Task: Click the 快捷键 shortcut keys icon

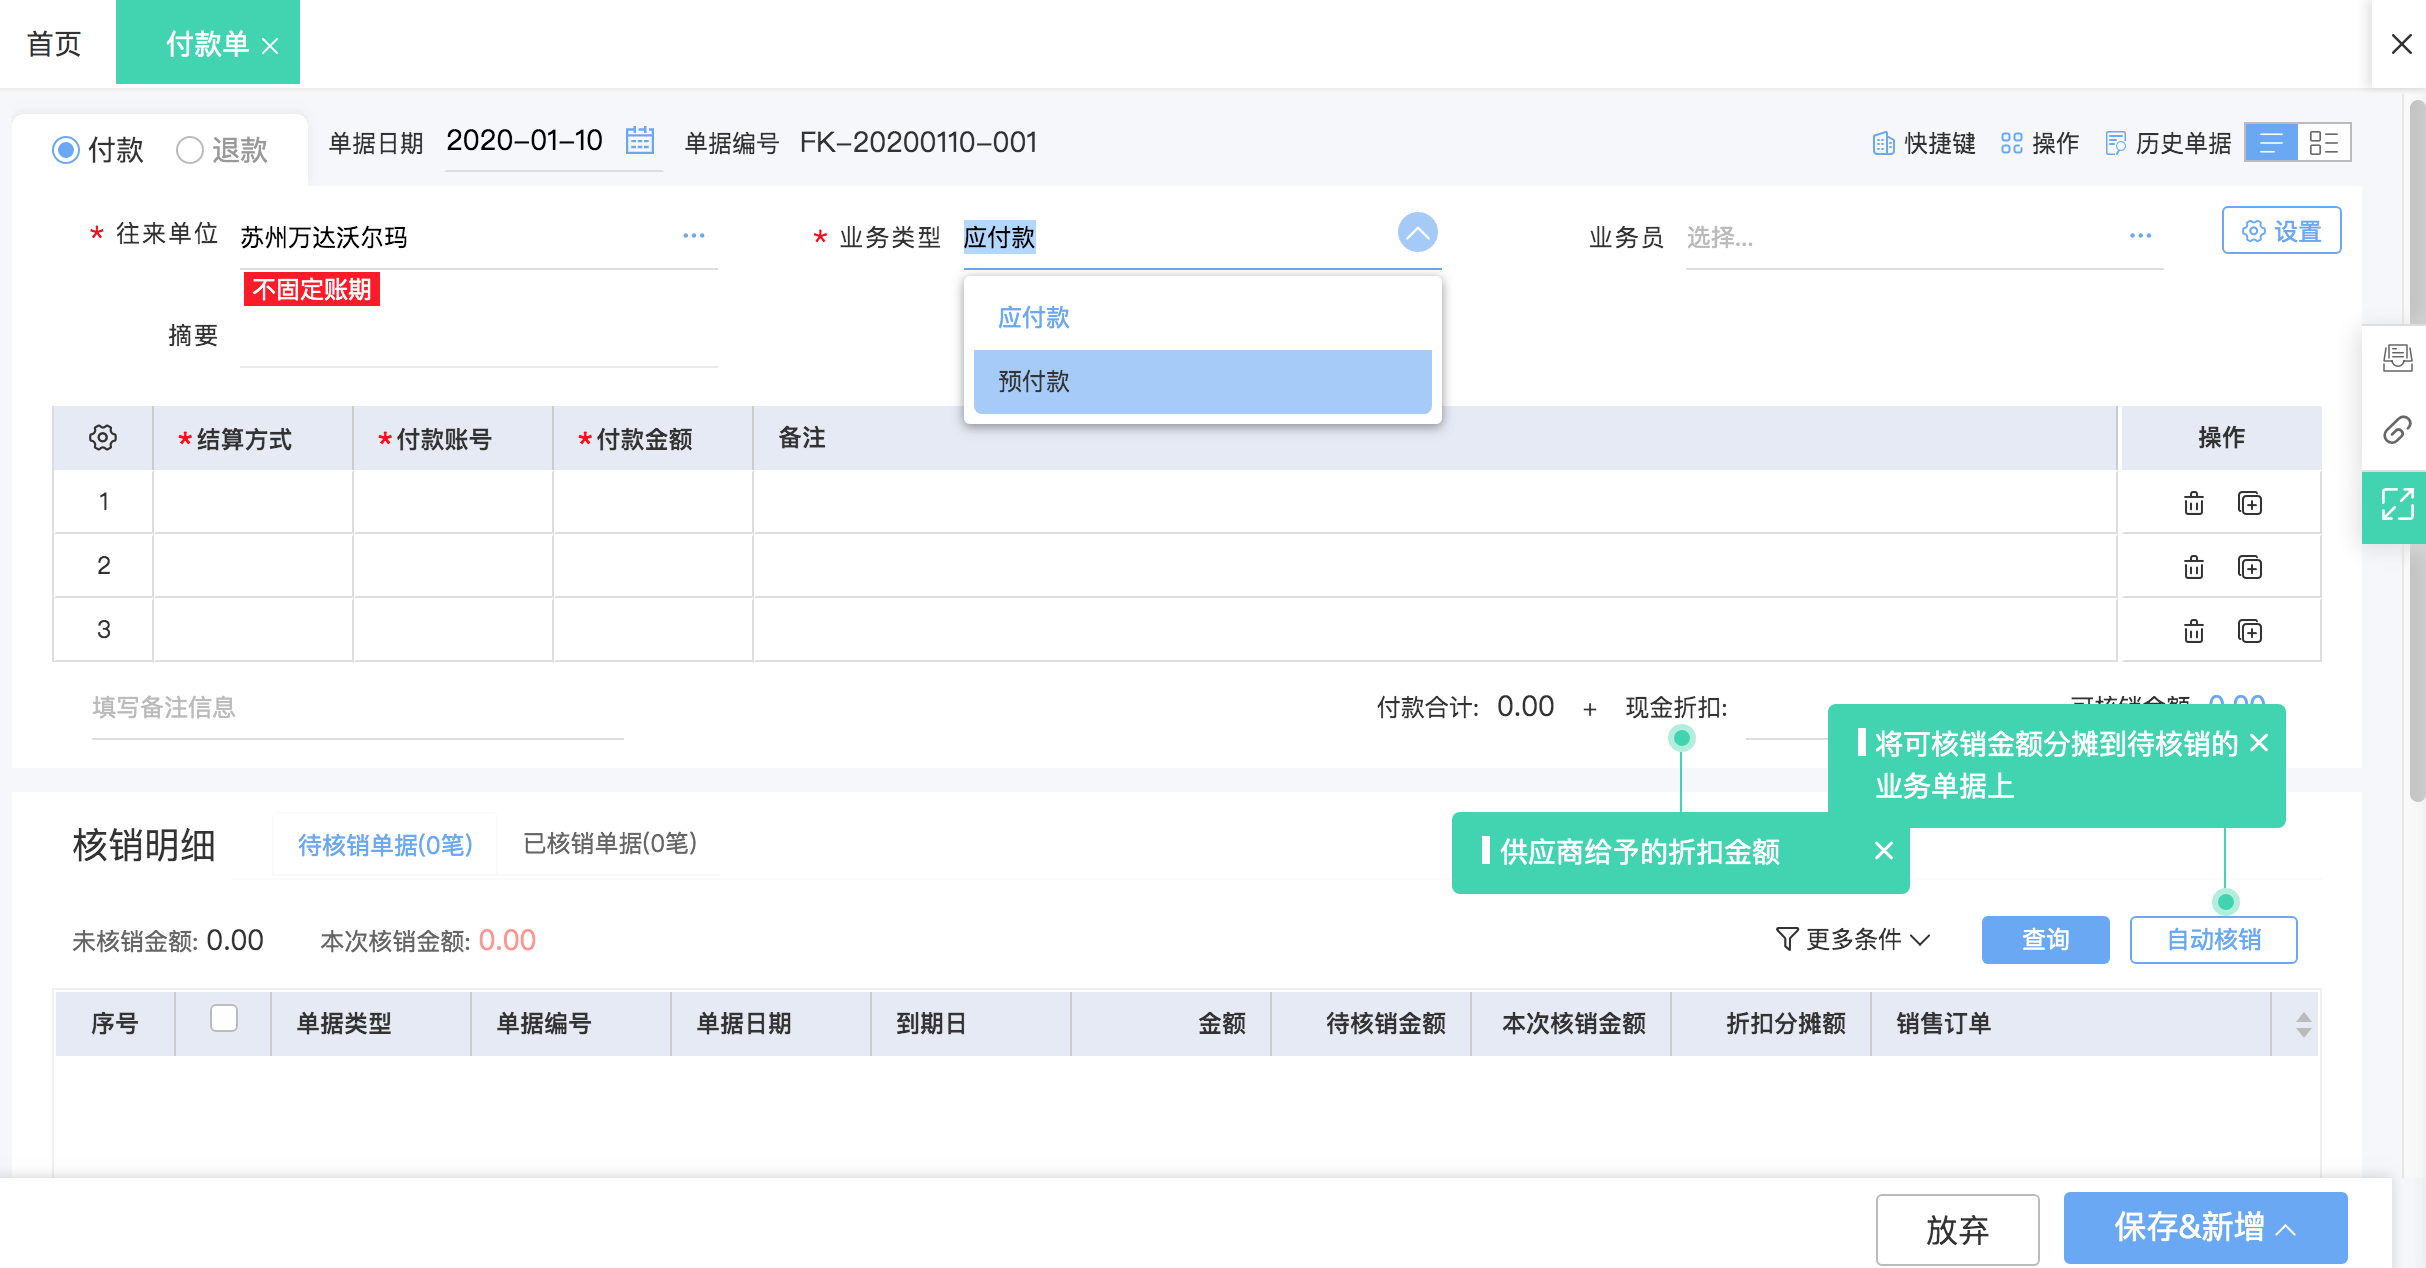Action: (x=1885, y=143)
